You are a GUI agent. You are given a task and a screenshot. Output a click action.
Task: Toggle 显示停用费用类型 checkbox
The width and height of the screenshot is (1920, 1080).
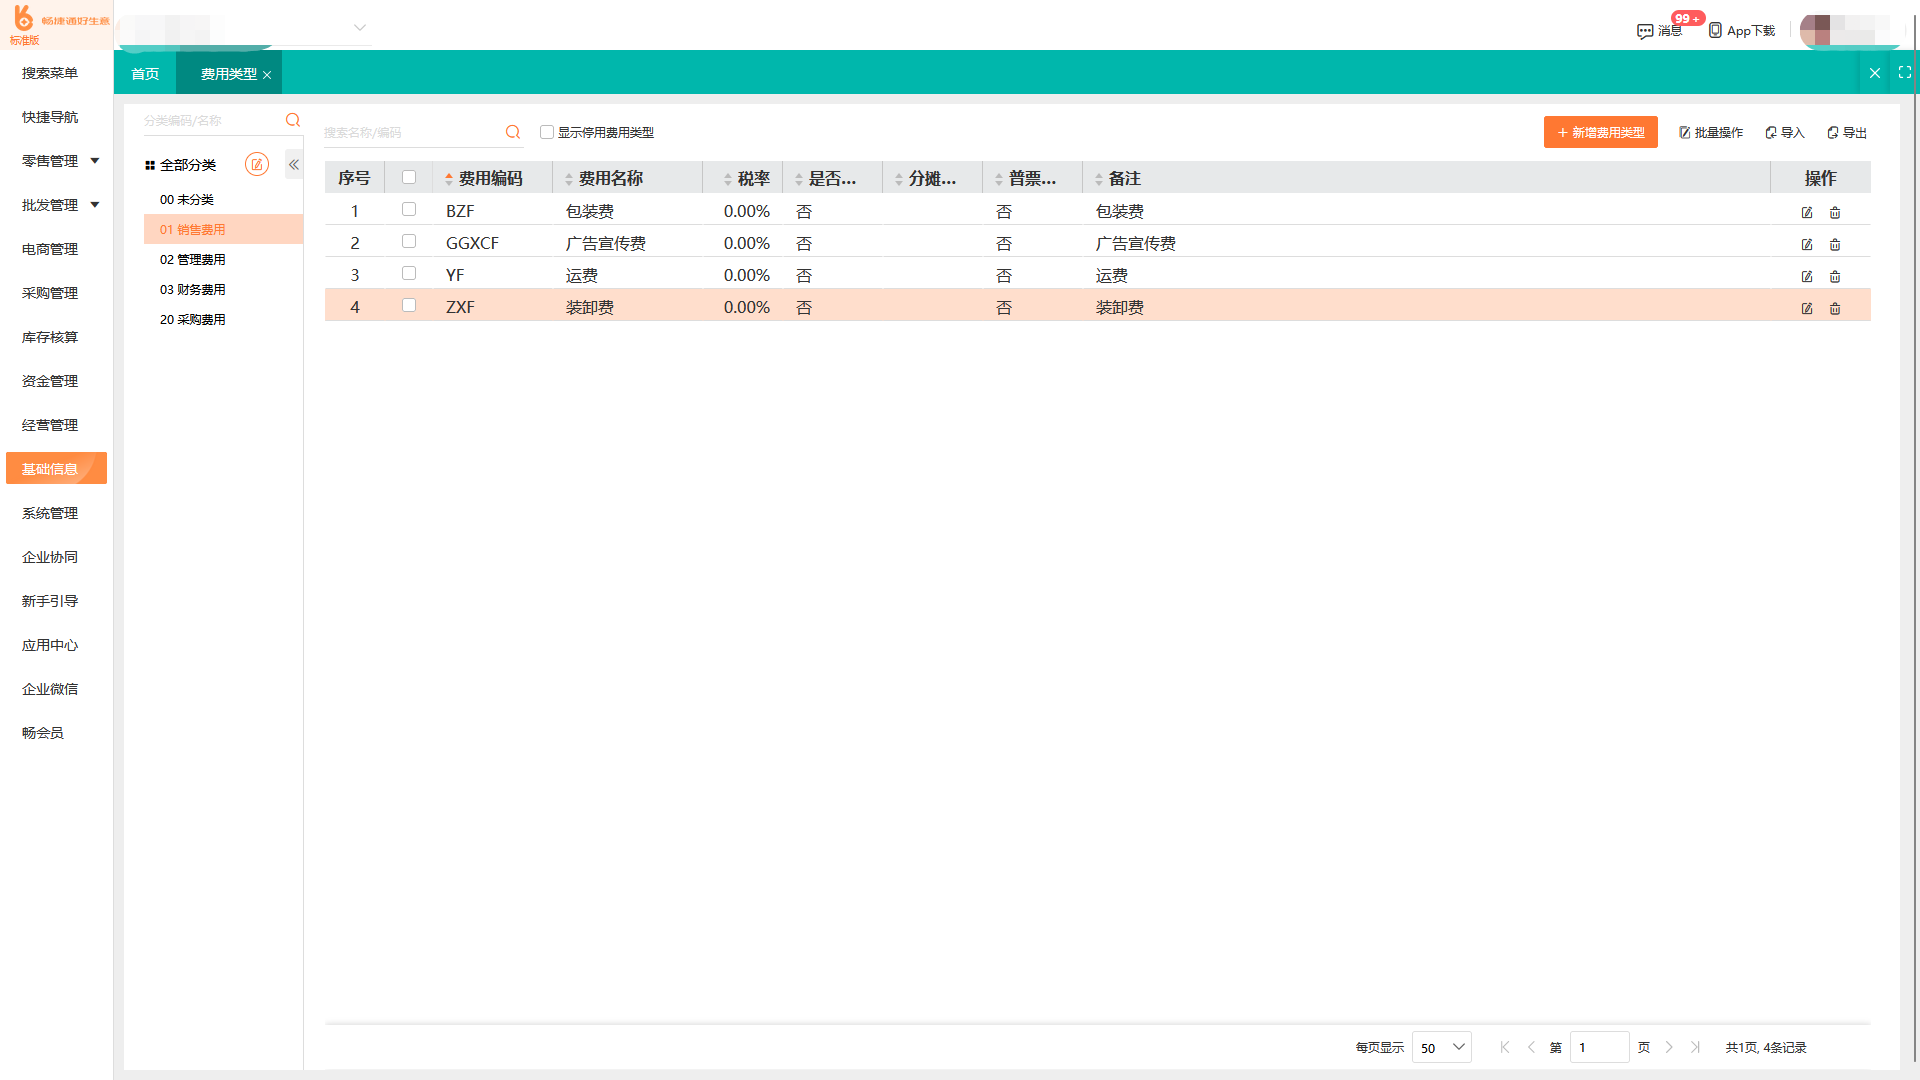545,132
